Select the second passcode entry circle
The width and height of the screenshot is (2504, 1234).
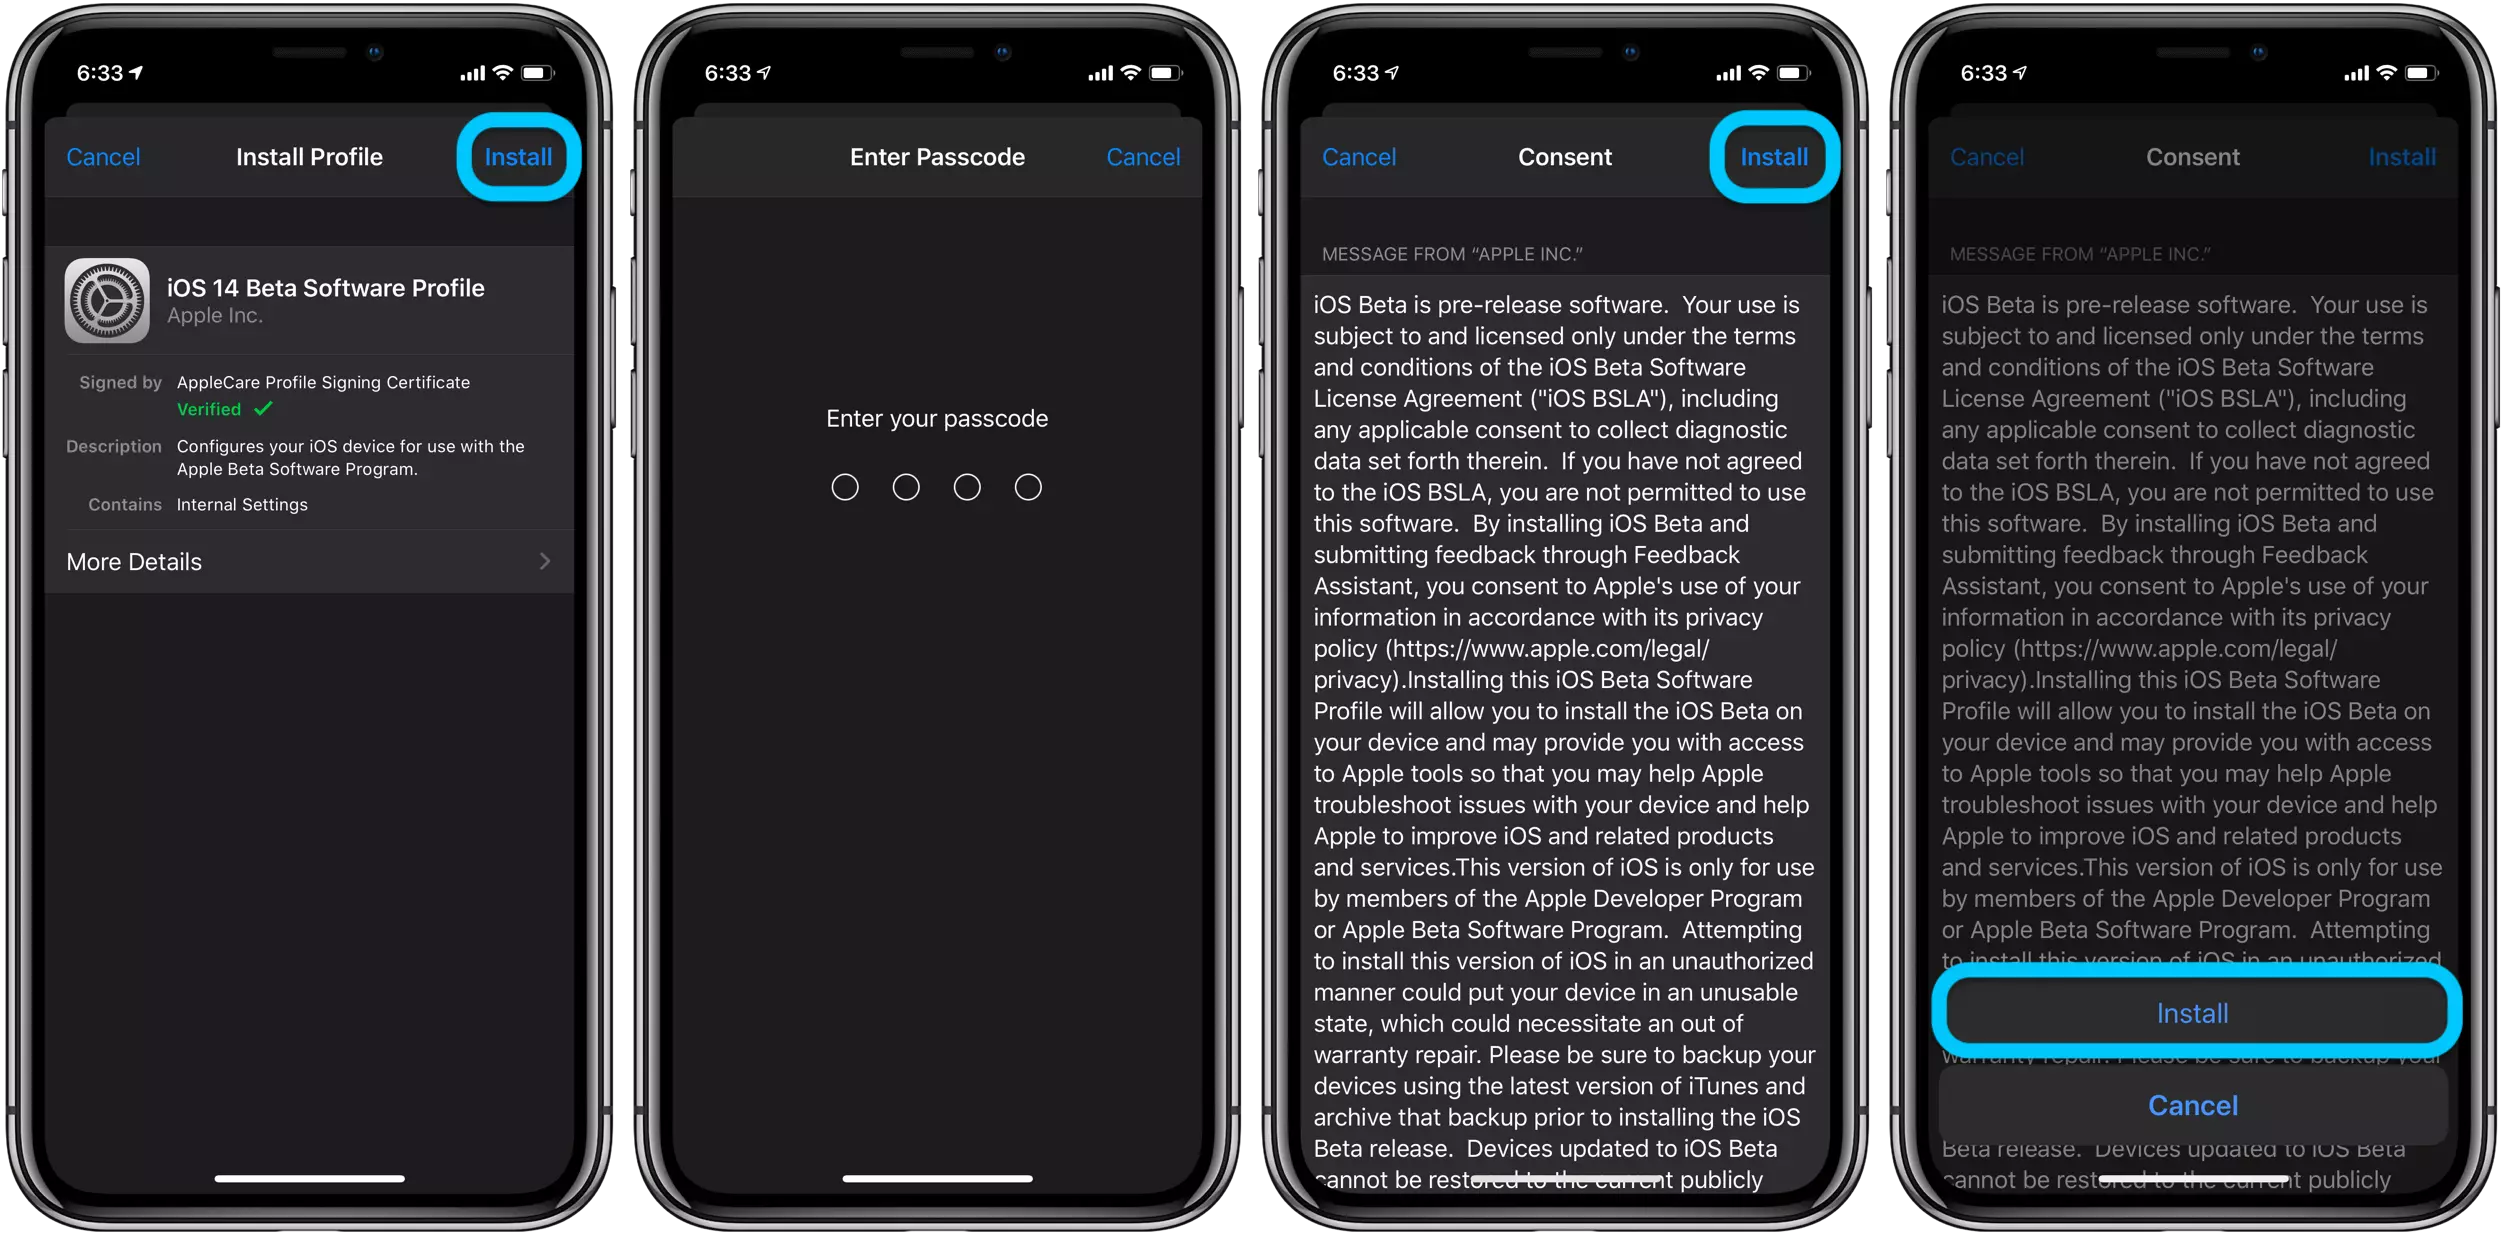[x=905, y=487]
